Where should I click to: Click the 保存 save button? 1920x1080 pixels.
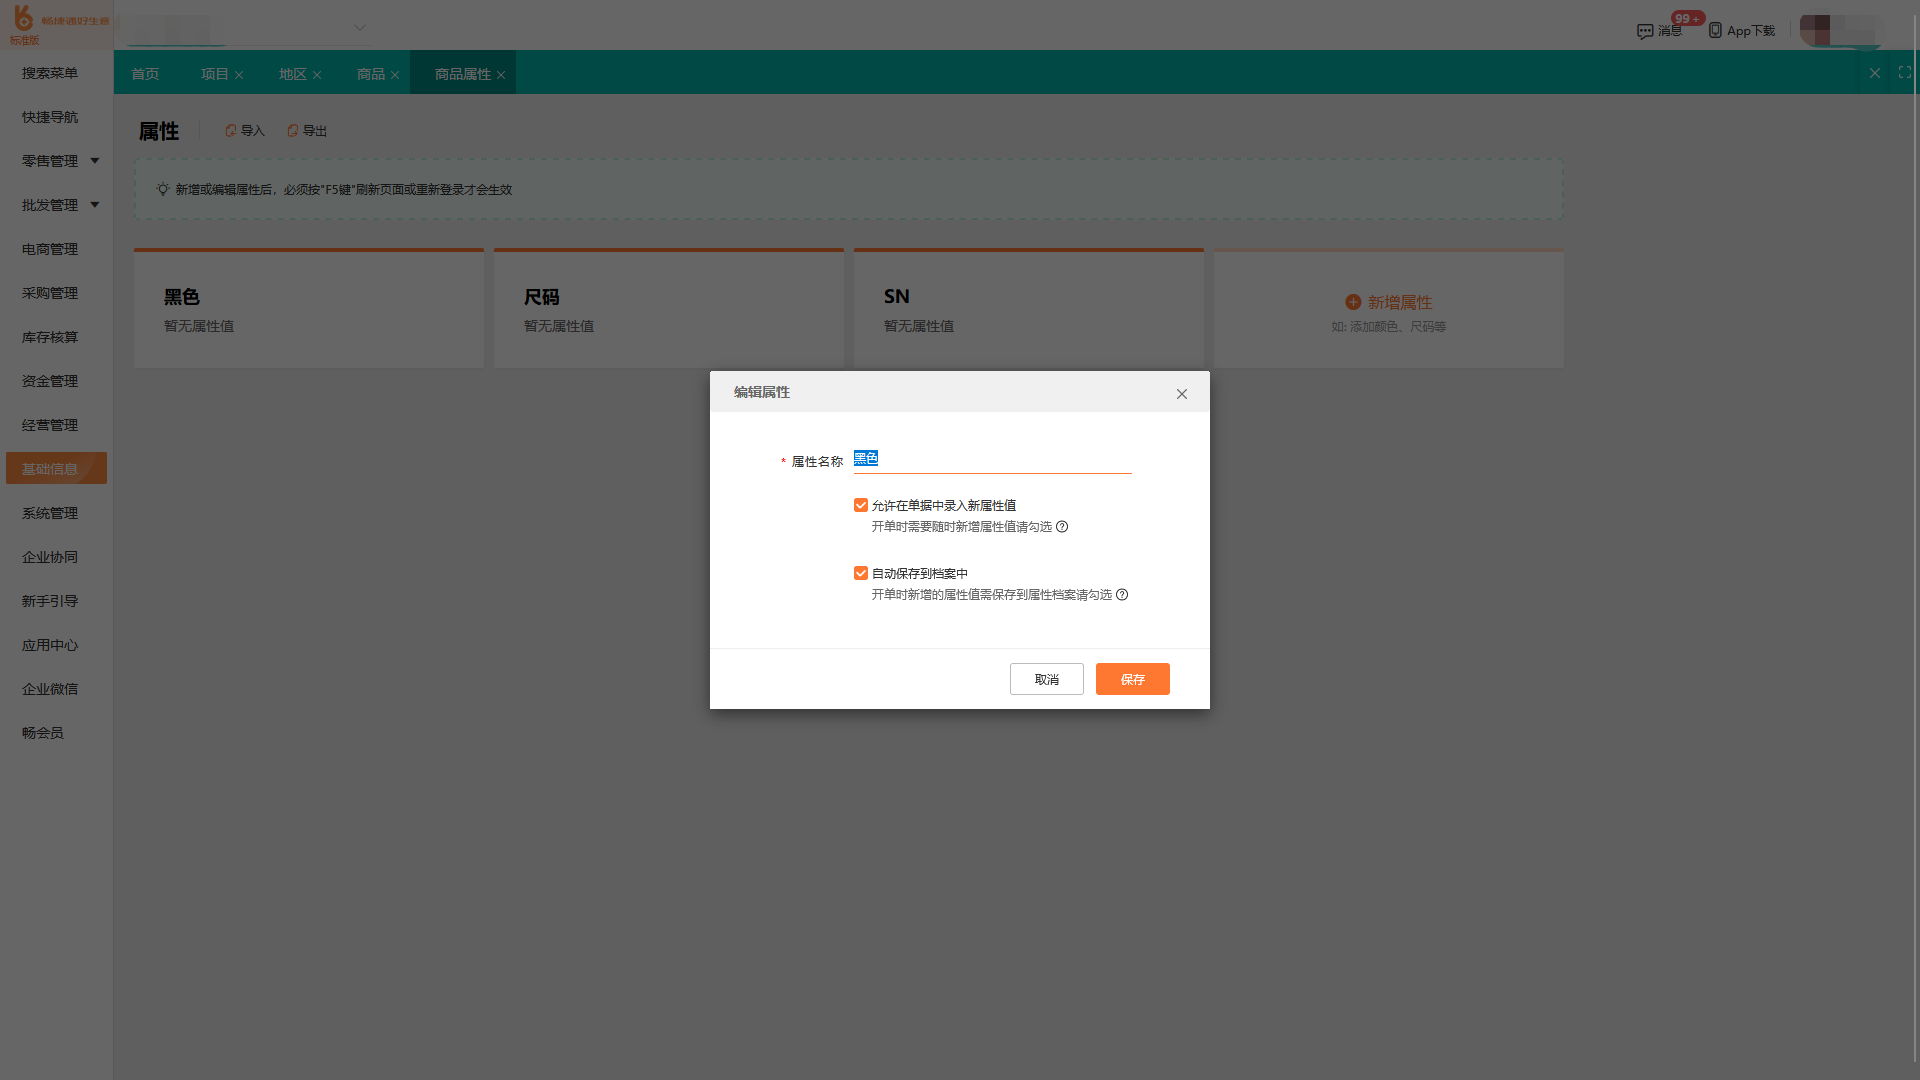pos(1133,679)
